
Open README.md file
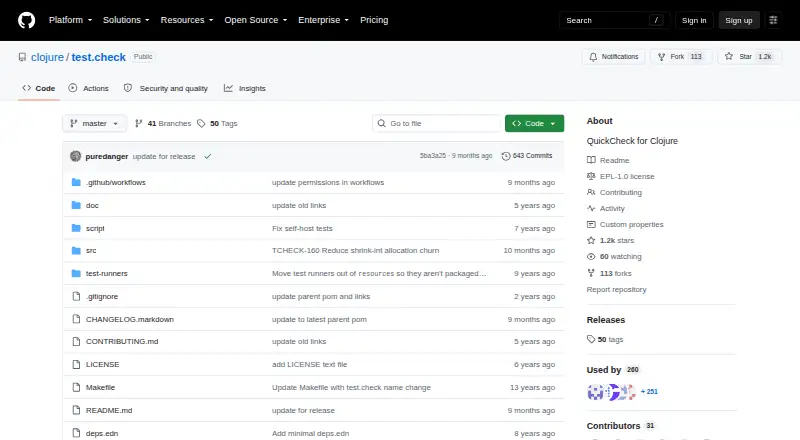(109, 410)
